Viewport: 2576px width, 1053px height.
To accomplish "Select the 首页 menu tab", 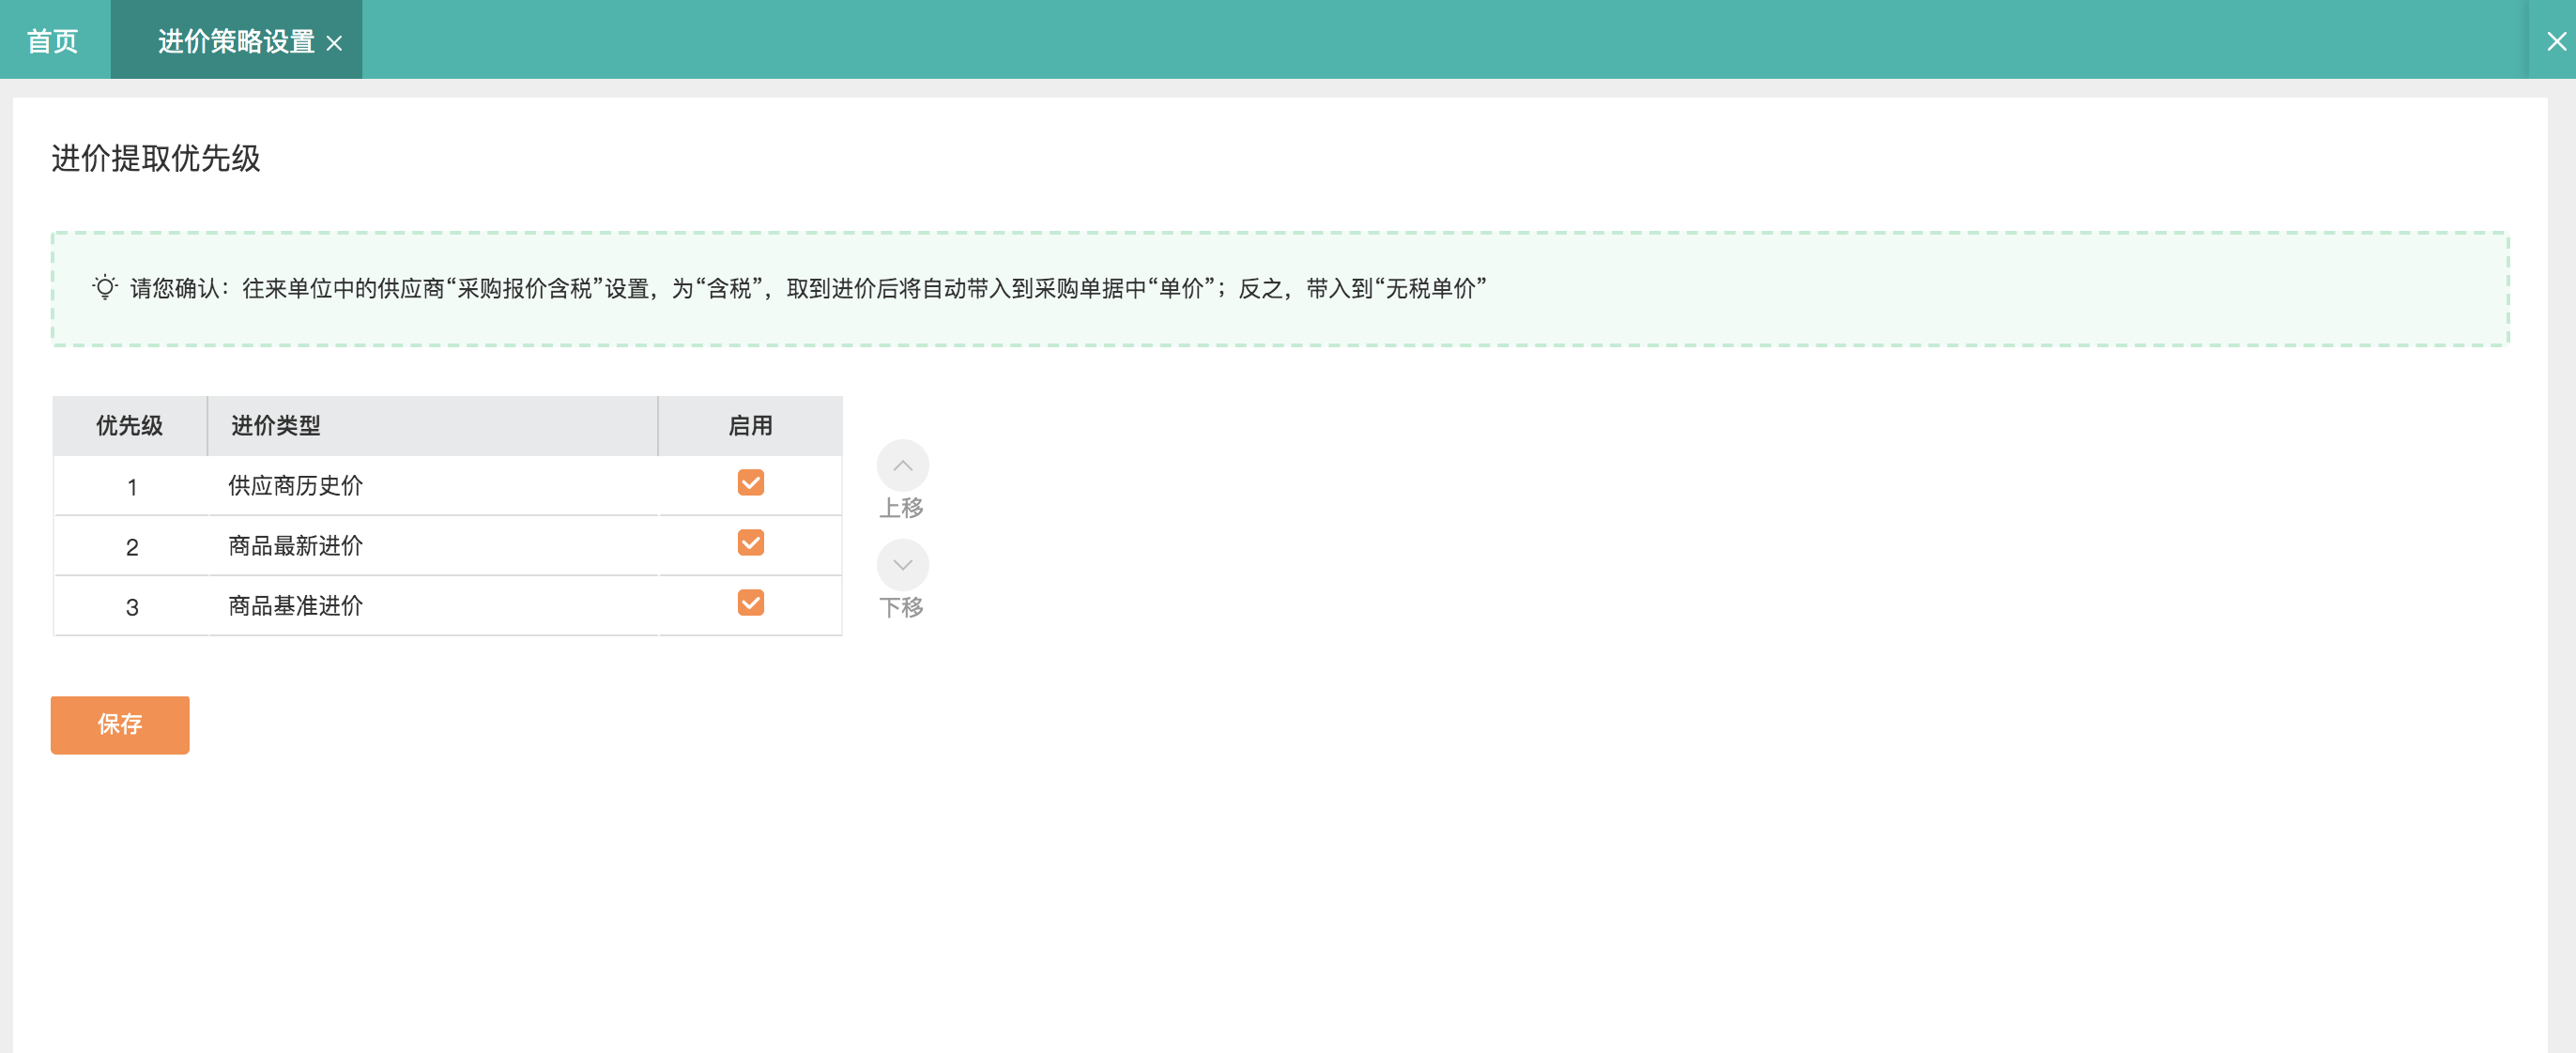I will (x=54, y=43).
